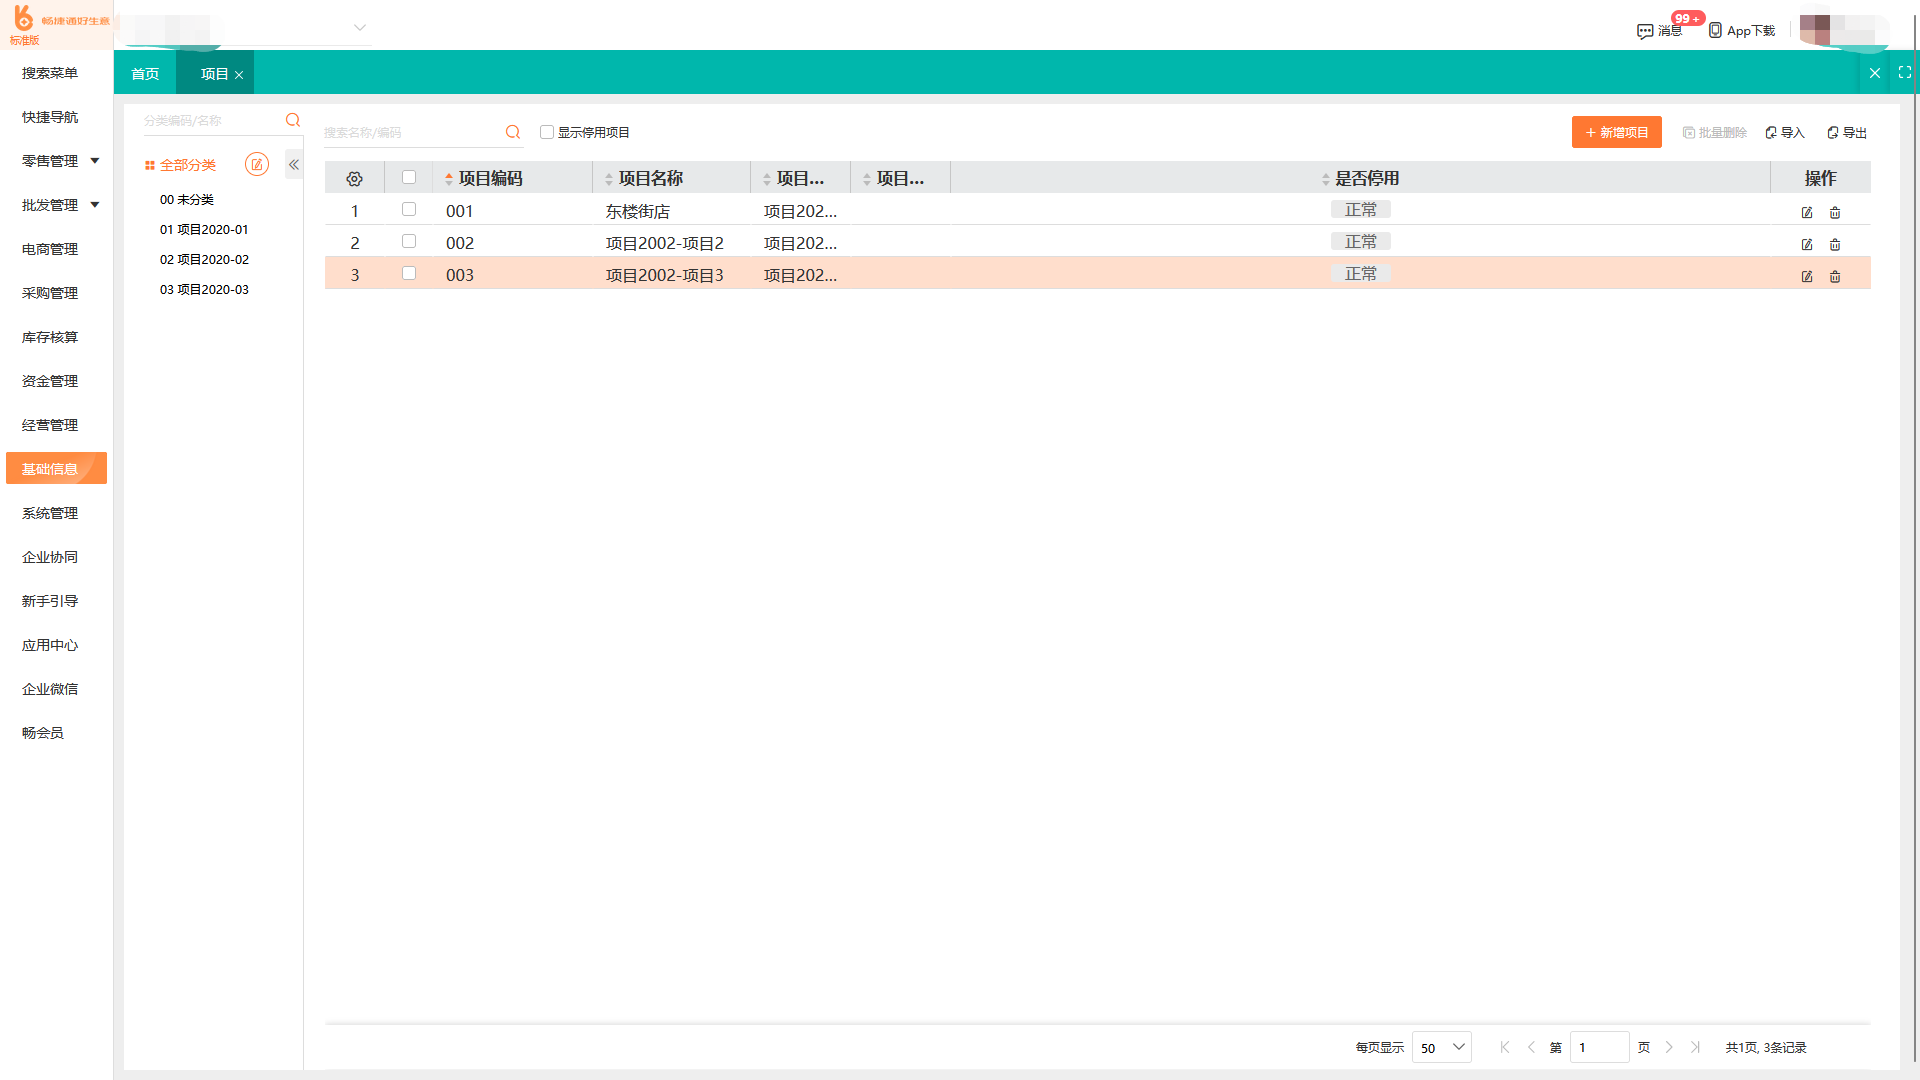Select all rows with header checkbox
This screenshot has height=1080, width=1920.
(409, 178)
